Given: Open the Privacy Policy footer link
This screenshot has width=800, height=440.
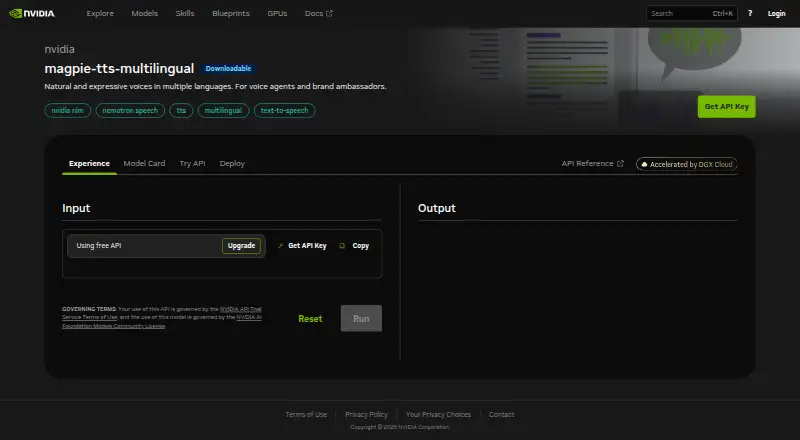Looking at the screenshot, I should click(366, 414).
